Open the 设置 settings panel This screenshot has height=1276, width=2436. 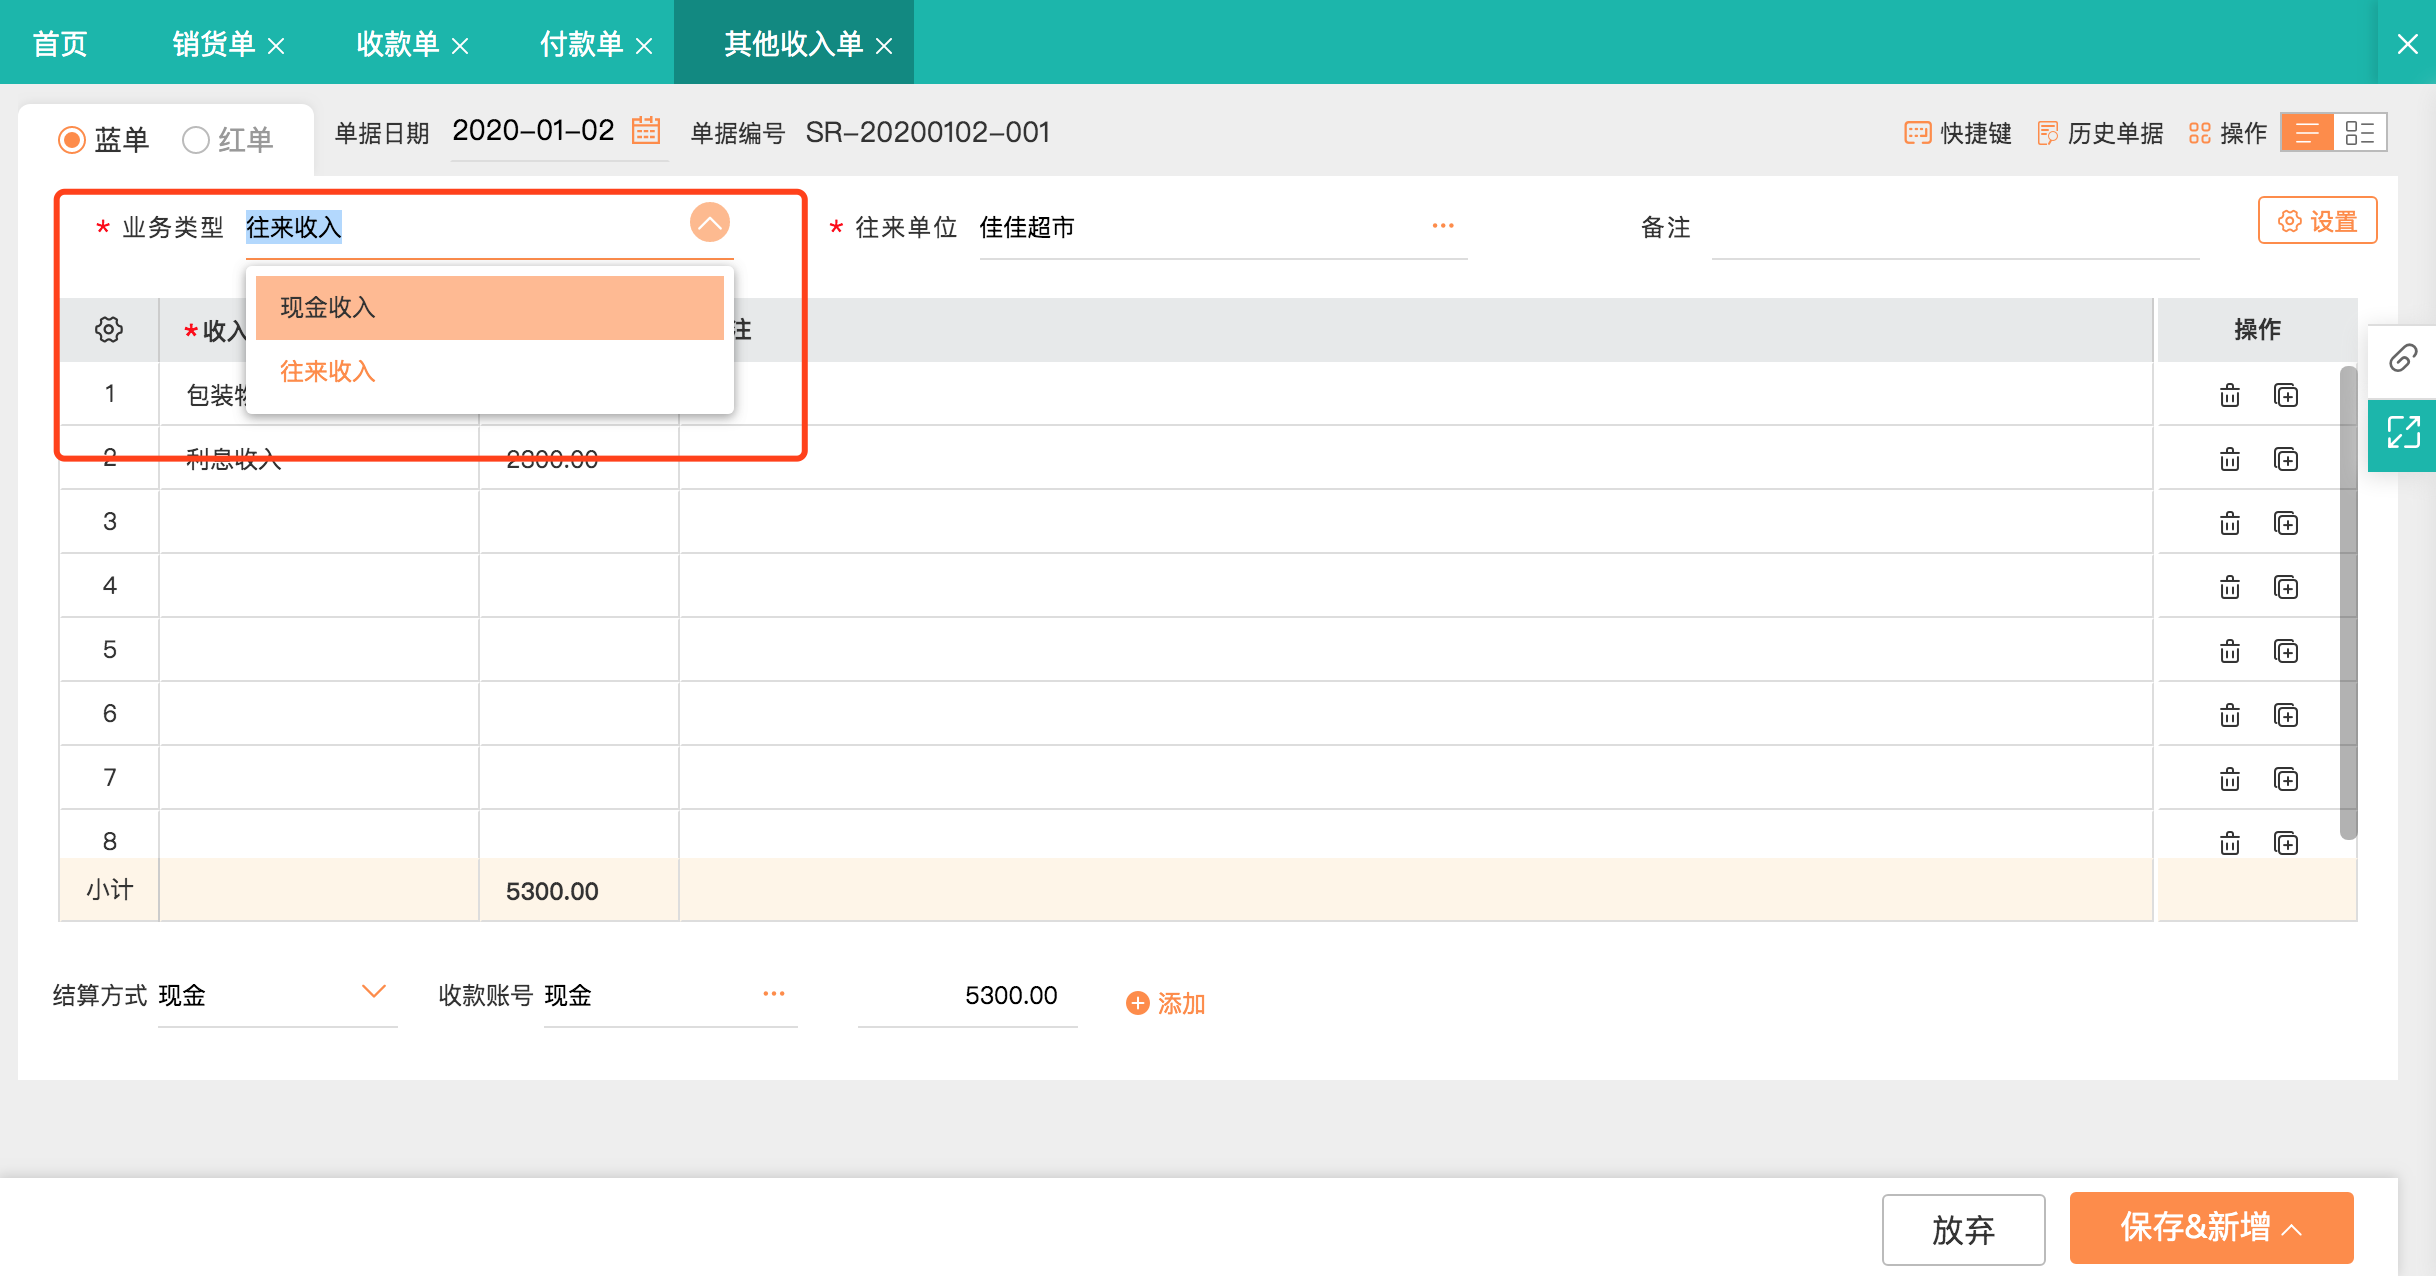(2317, 224)
